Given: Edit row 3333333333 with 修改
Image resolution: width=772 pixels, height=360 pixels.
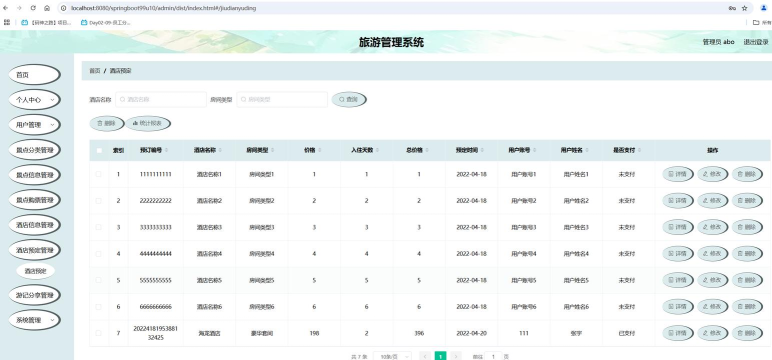Looking at the screenshot, I should [712, 227].
